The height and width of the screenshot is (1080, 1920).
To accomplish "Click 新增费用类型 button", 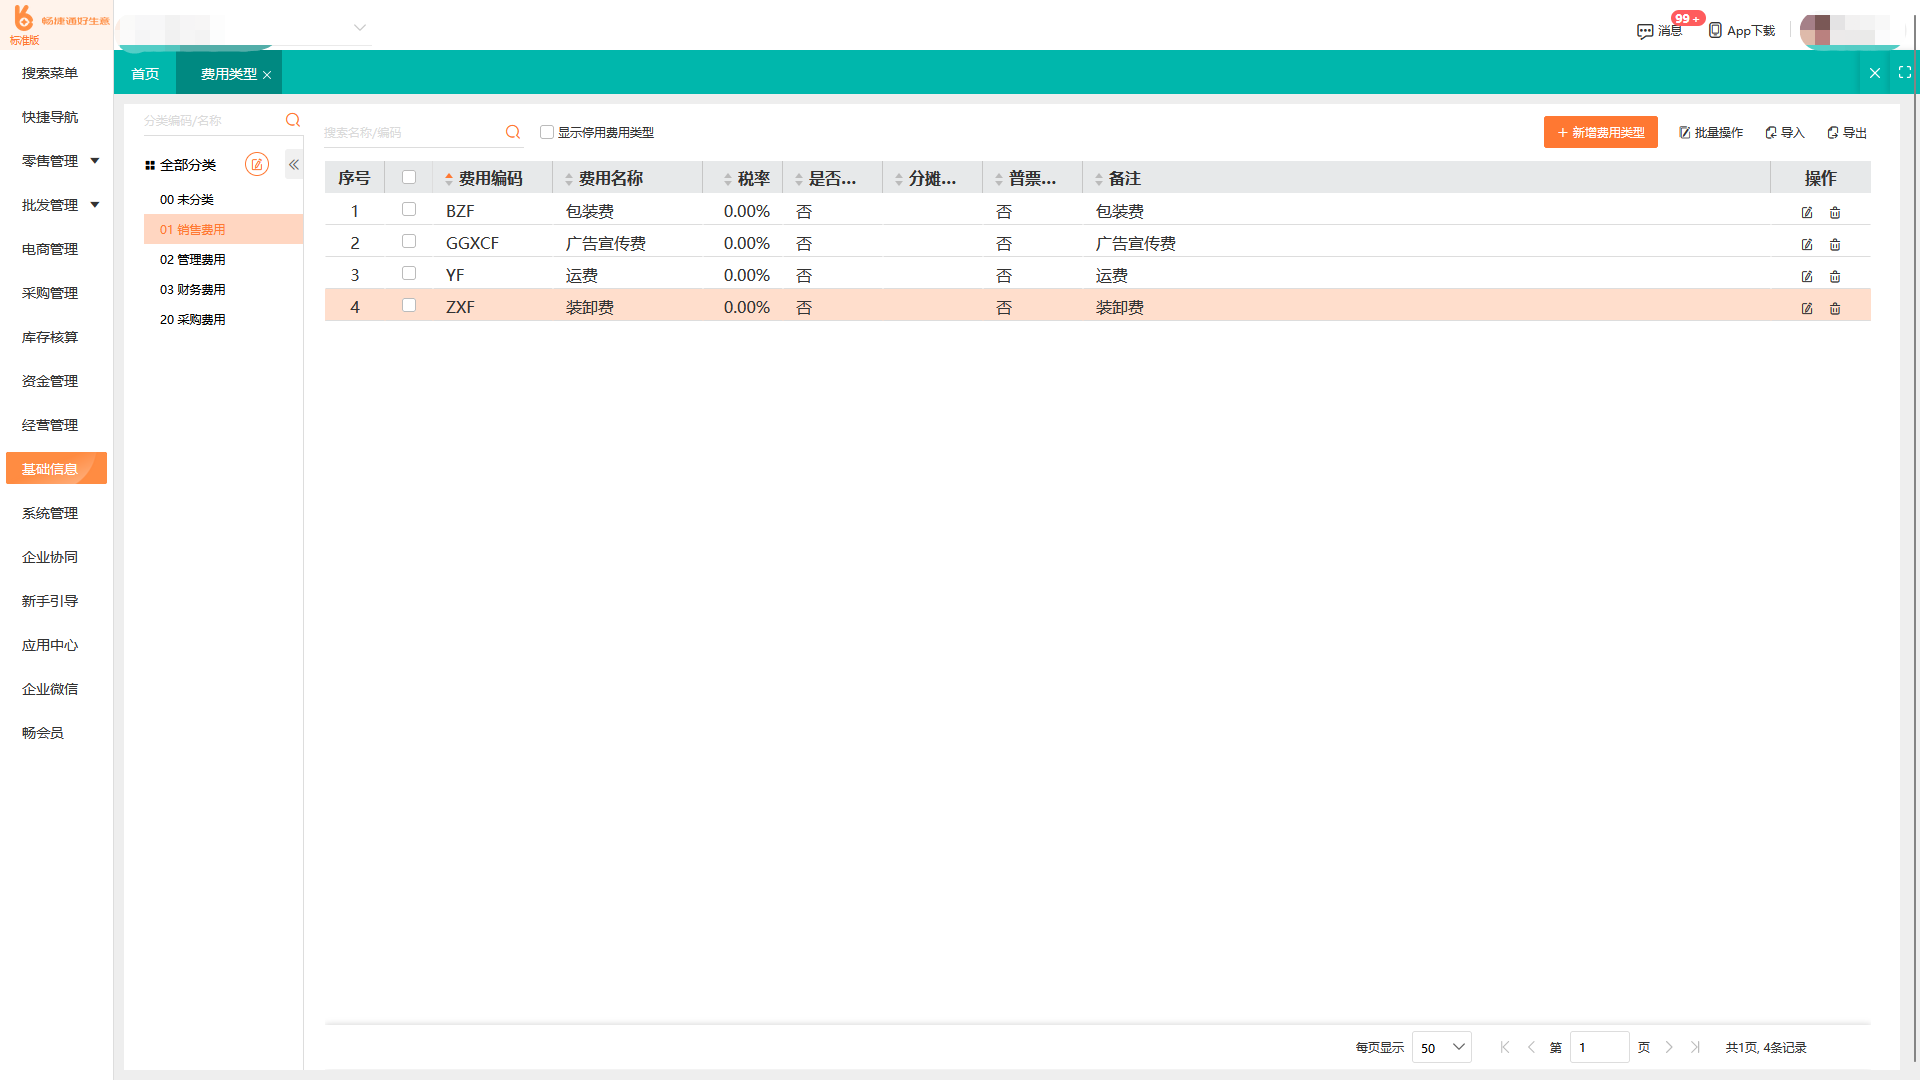I will point(1601,131).
